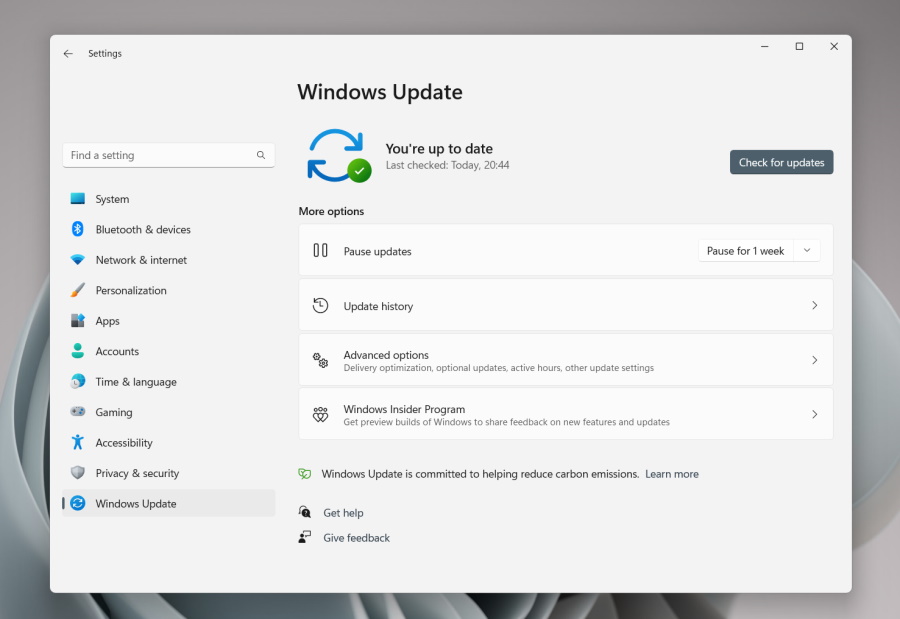
Task: Open the Learn more link
Action: 672,474
